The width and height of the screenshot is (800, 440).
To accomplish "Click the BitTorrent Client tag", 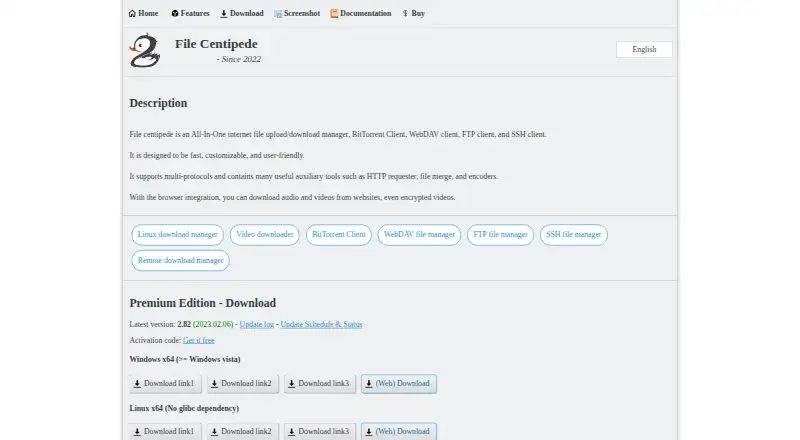I will click(x=339, y=235).
